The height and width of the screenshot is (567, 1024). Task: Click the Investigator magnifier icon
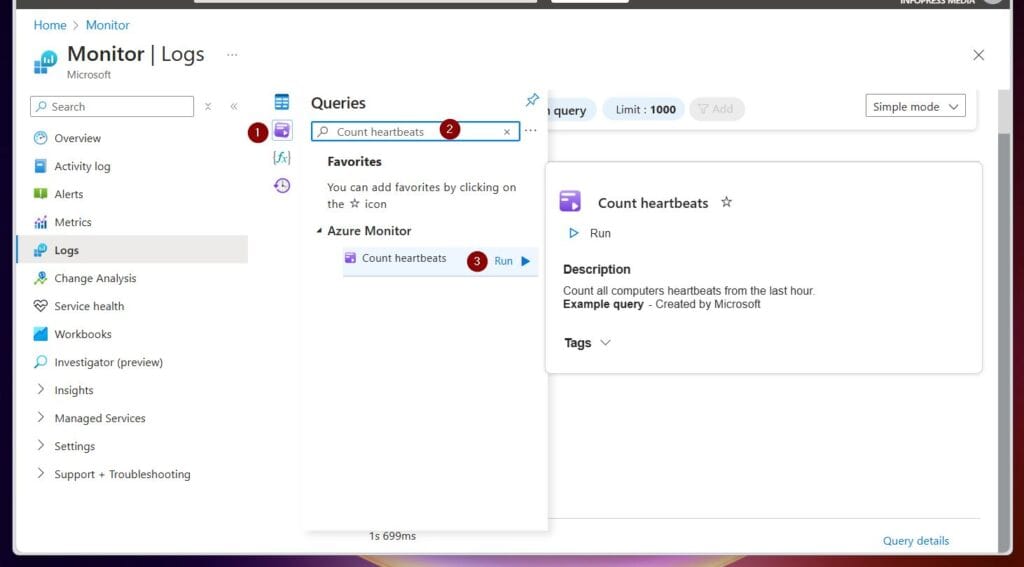point(40,361)
